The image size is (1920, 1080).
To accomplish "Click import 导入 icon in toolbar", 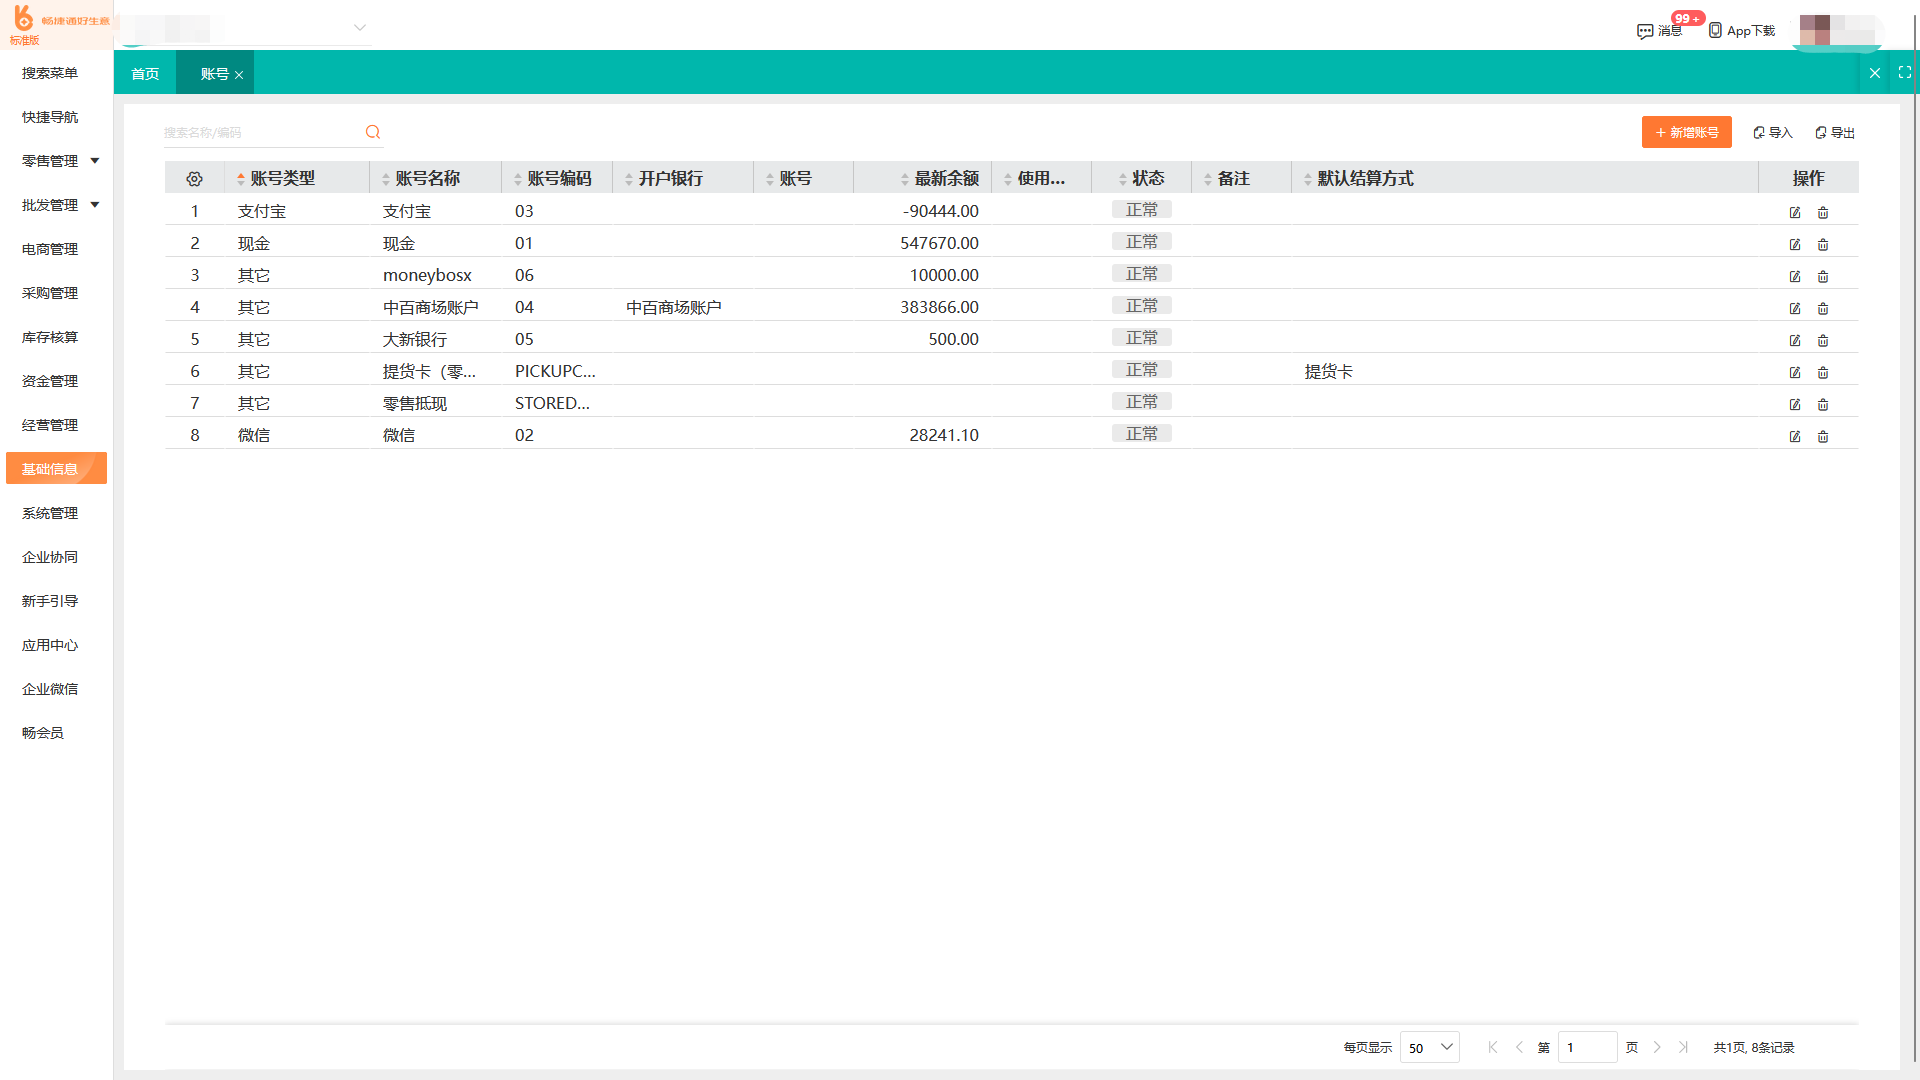I will 1774,132.
